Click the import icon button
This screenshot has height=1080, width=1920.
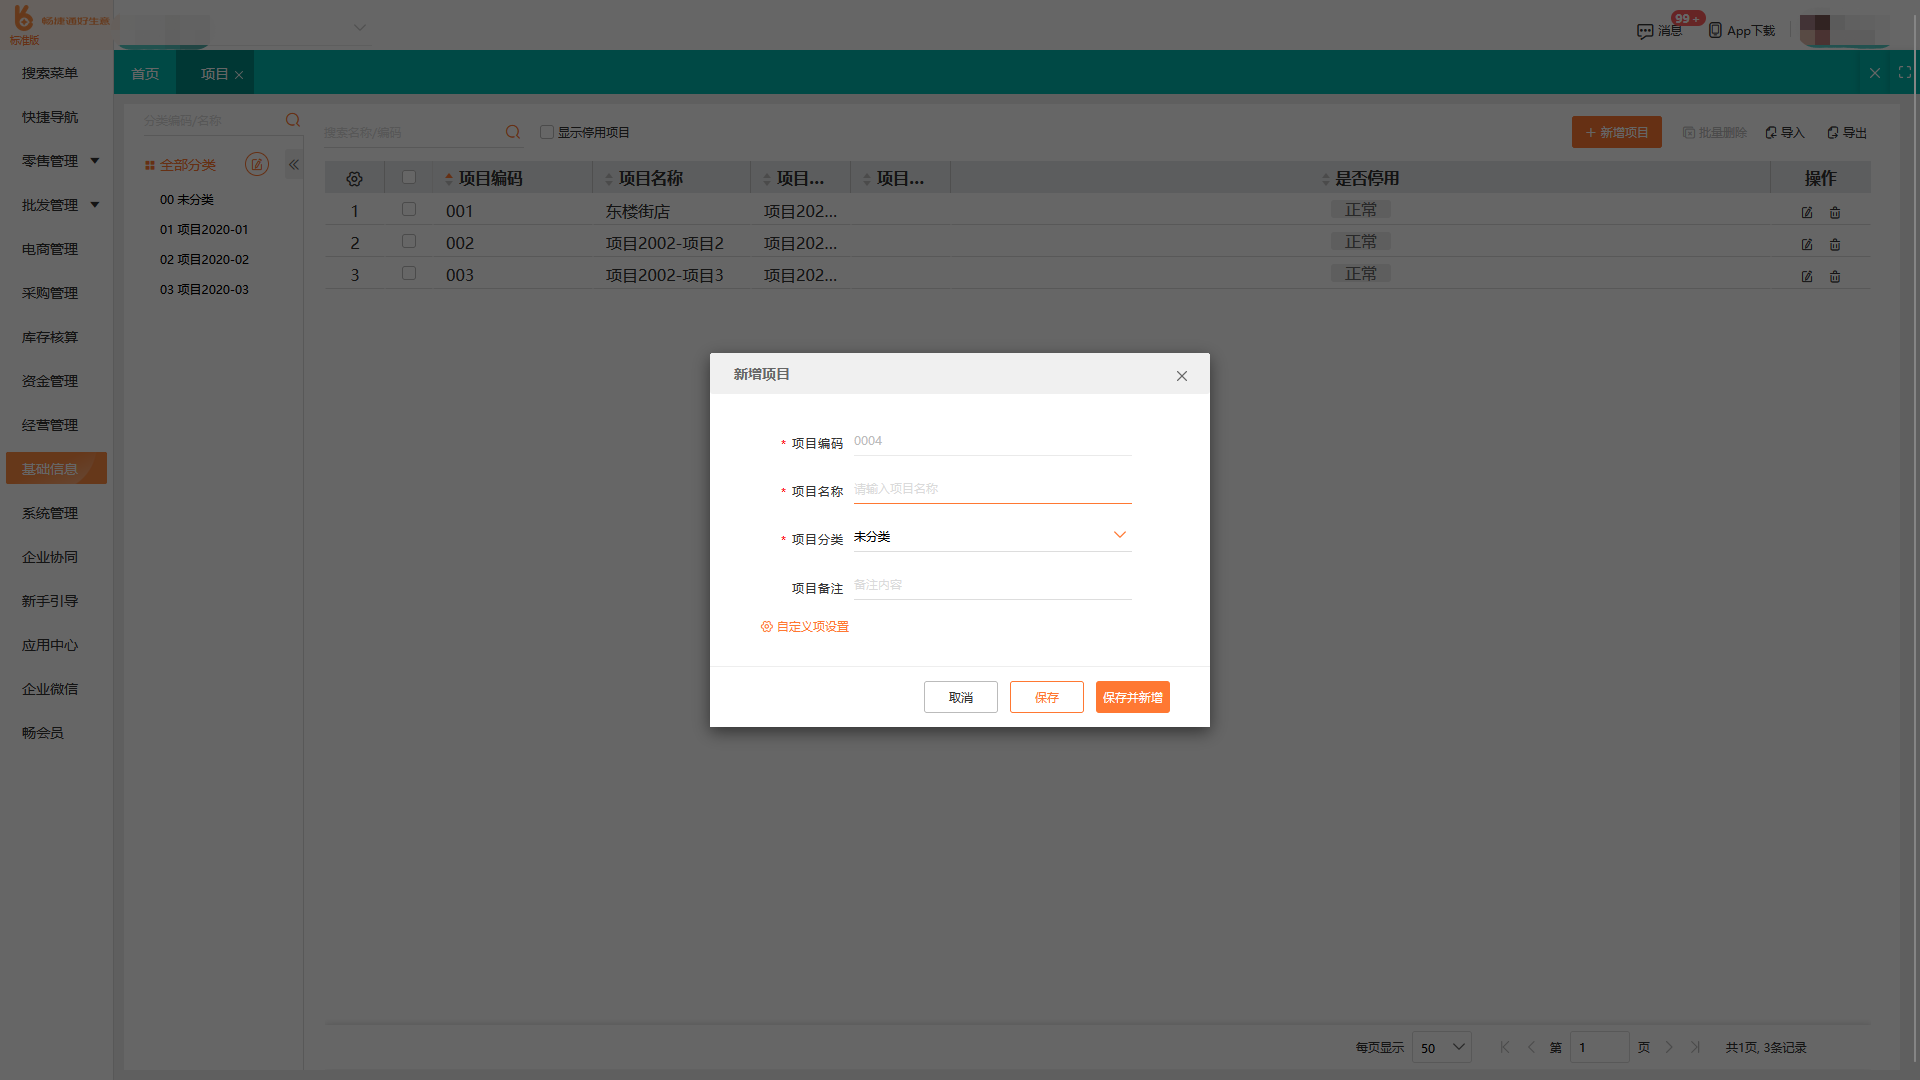point(1785,131)
